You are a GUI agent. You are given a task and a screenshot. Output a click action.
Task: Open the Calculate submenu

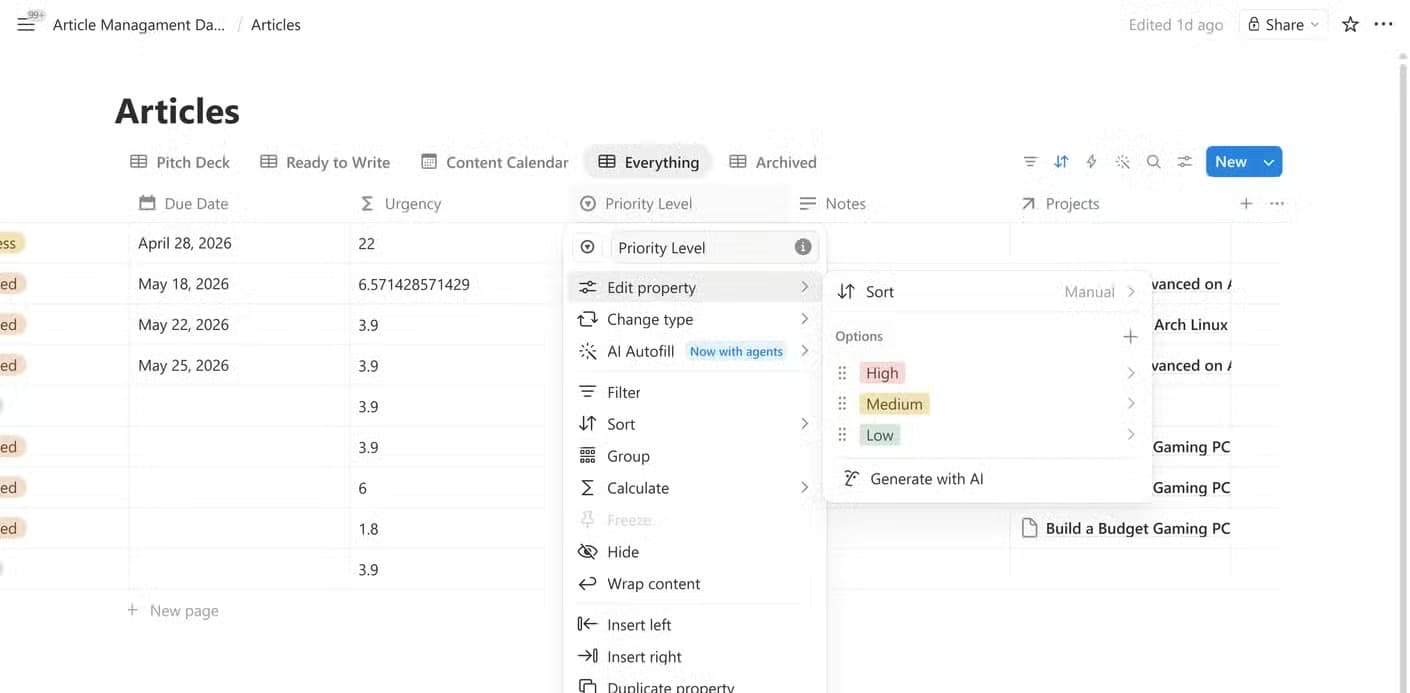click(695, 488)
